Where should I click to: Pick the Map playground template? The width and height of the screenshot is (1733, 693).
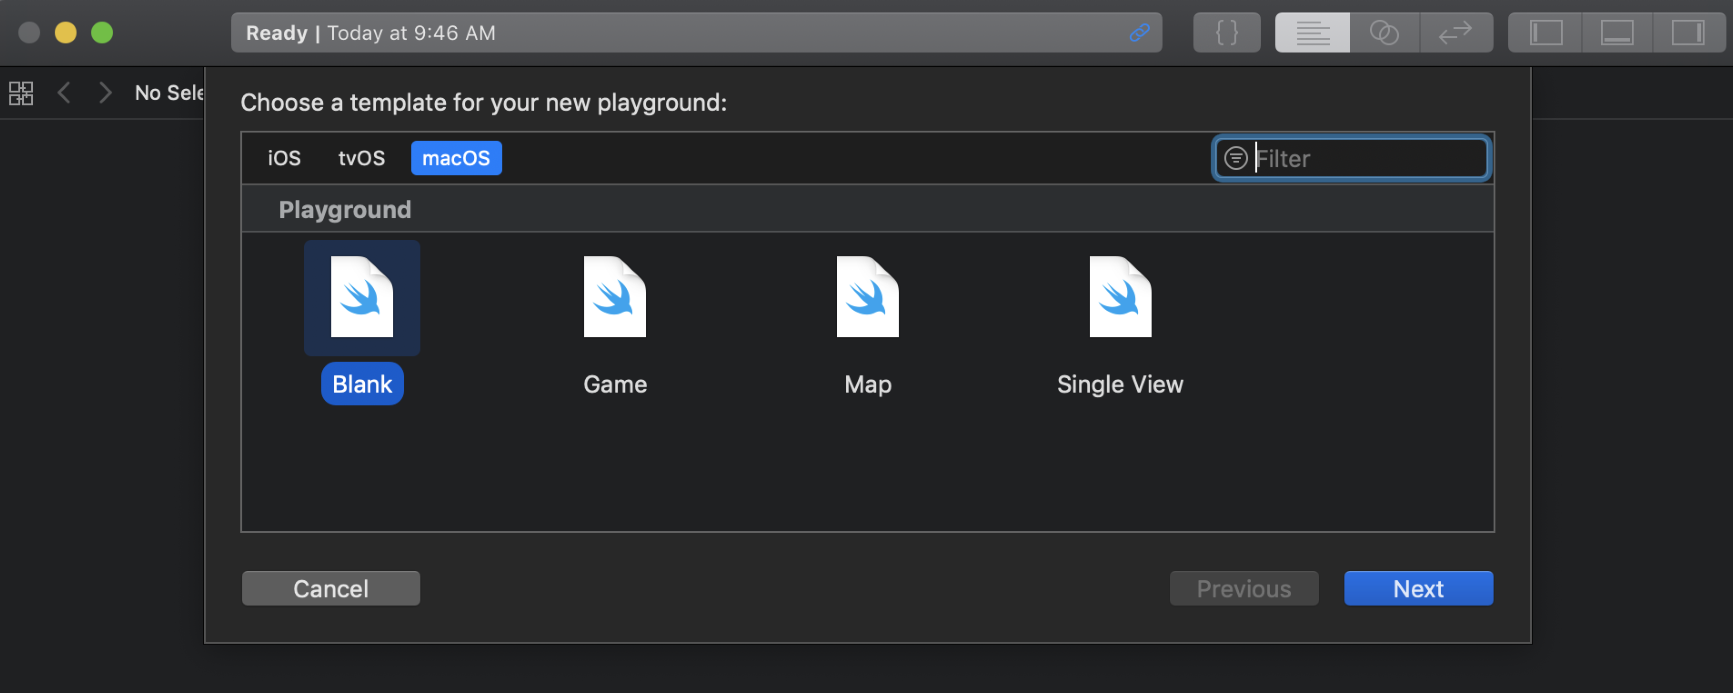[867, 298]
